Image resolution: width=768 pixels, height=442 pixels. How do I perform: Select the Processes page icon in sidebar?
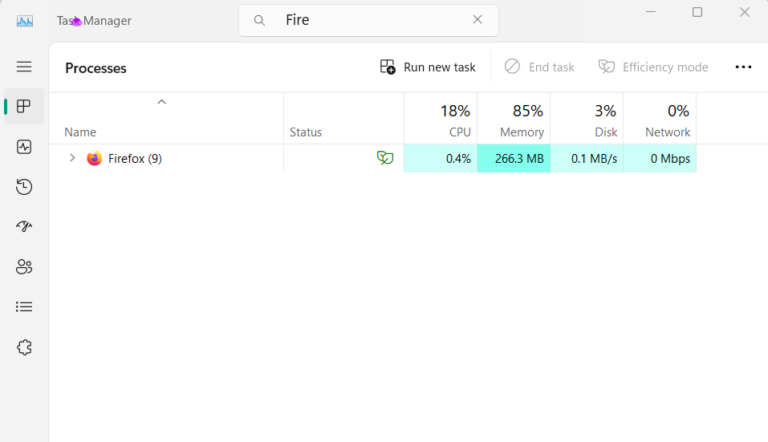(24, 107)
